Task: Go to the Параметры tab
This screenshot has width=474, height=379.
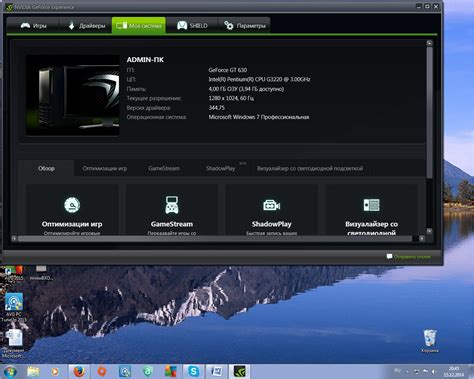Action: click(244, 26)
